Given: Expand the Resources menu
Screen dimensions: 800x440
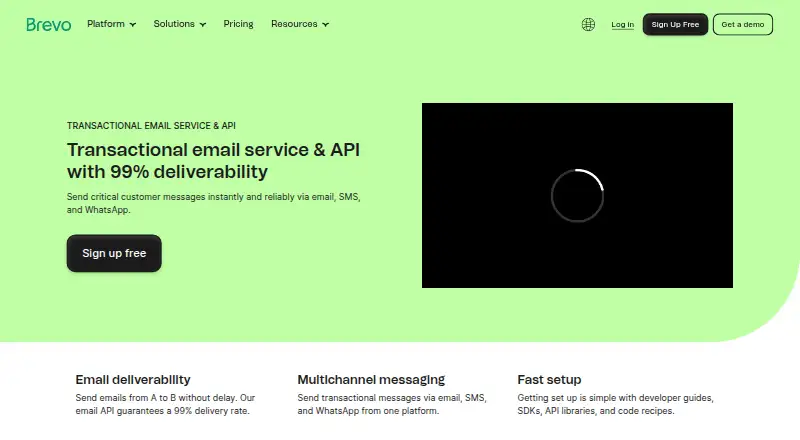Looking at the screenshot, I should [x=300, y=24].
